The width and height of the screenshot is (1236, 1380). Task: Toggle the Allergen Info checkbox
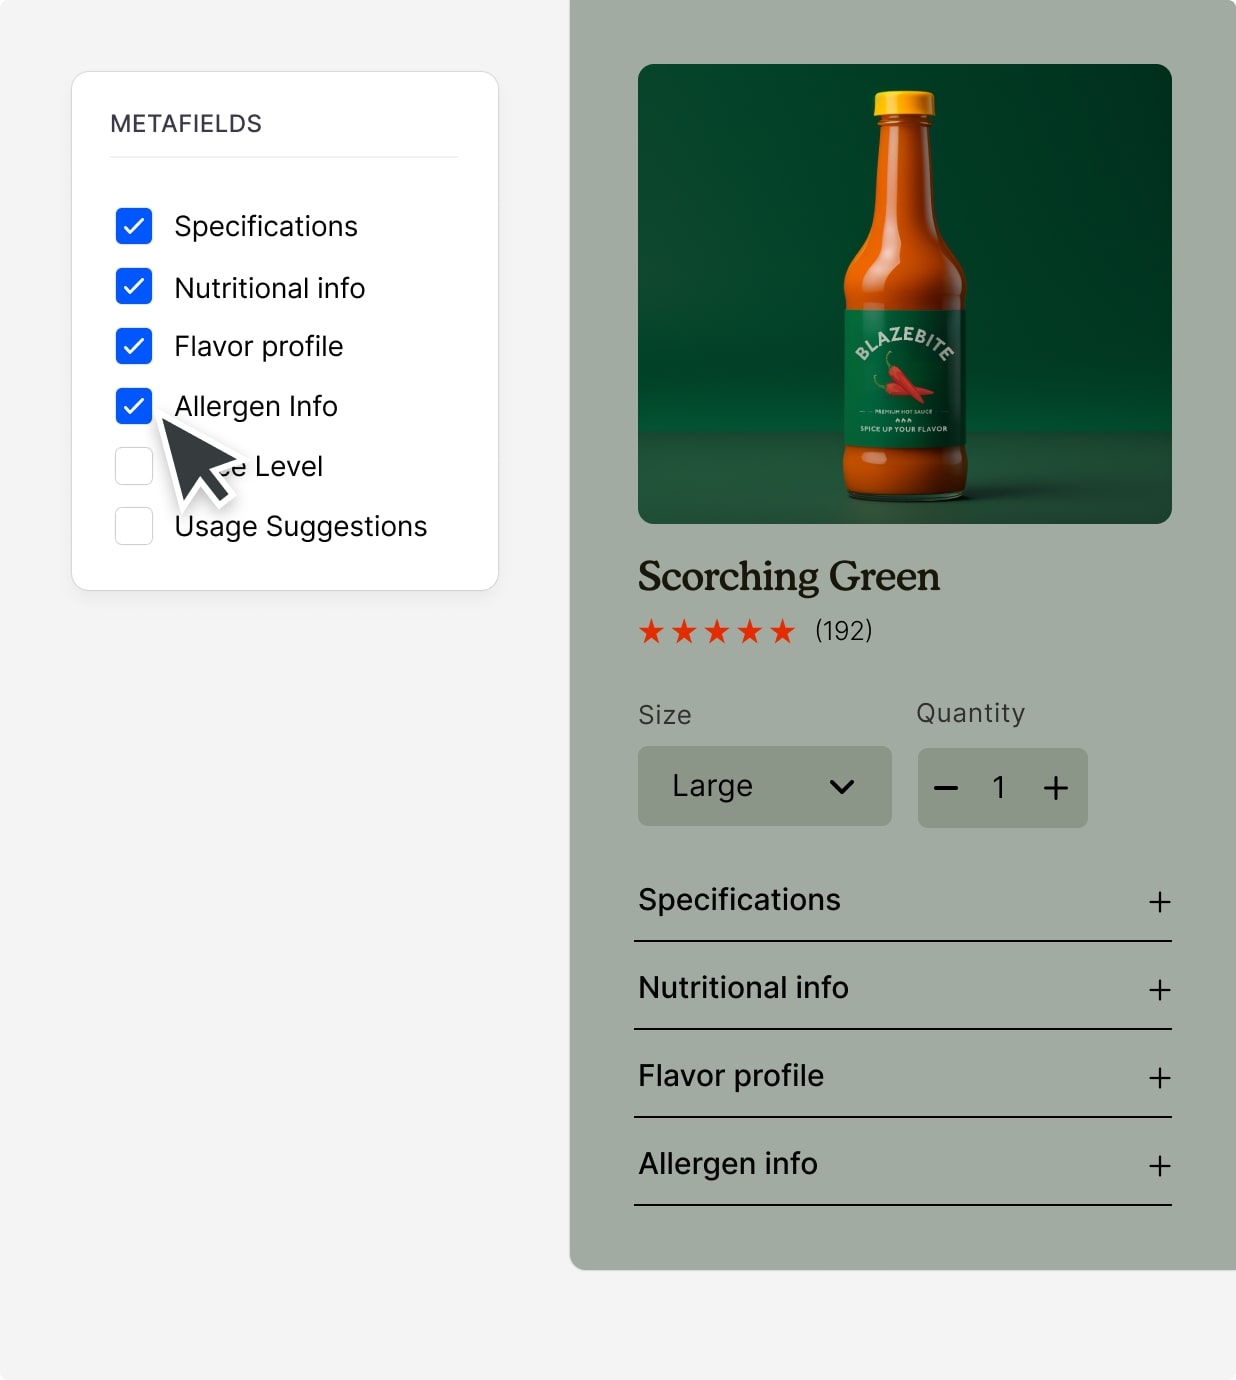tap(134, 406)
